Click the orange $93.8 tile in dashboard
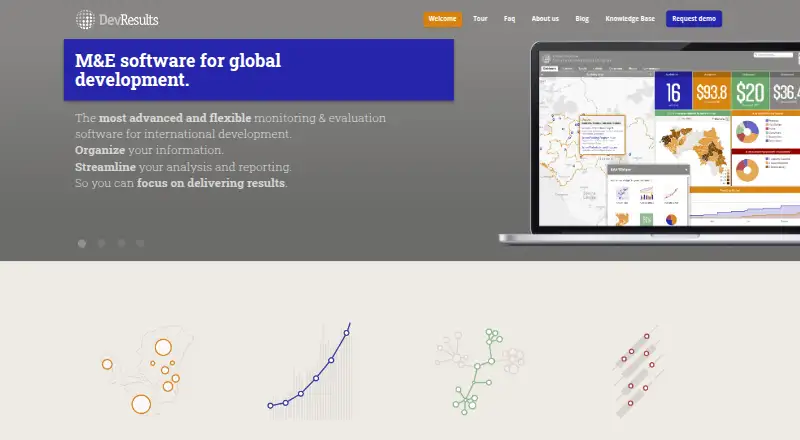Screen dimensions: 800x440 coord(711,90)
